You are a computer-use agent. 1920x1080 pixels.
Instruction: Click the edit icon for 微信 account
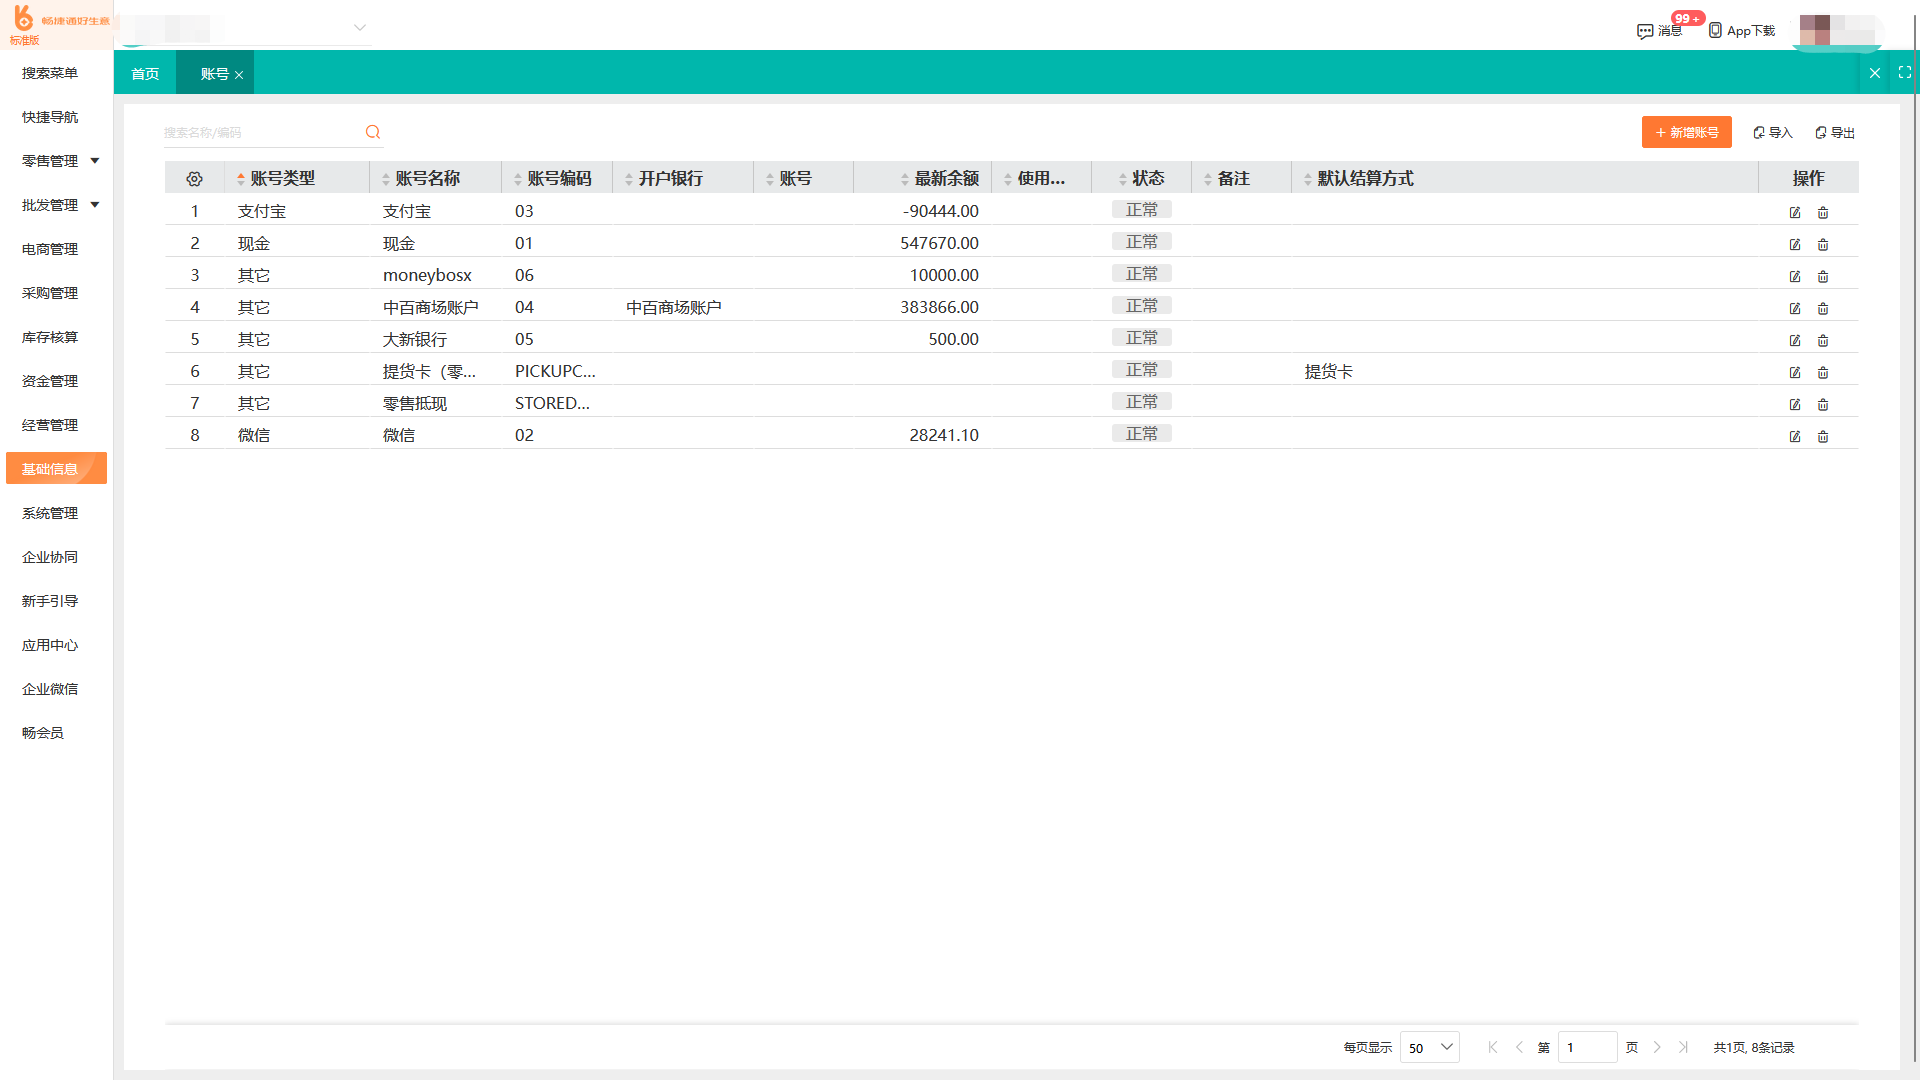click(1795, 435)
